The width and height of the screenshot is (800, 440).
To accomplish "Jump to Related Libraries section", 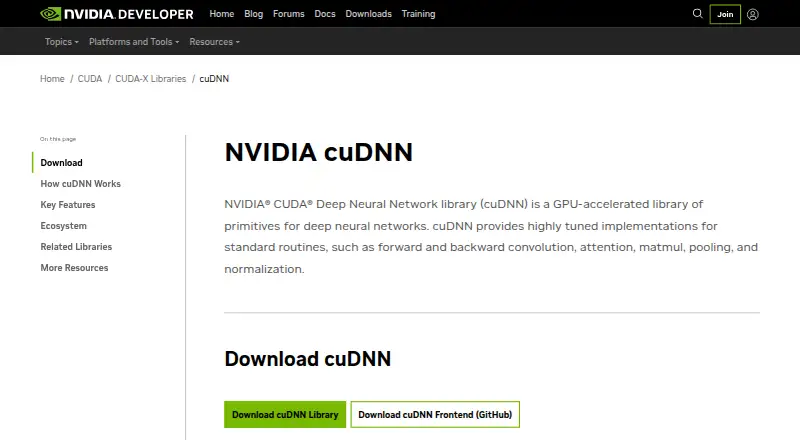I will coord(76,247).
